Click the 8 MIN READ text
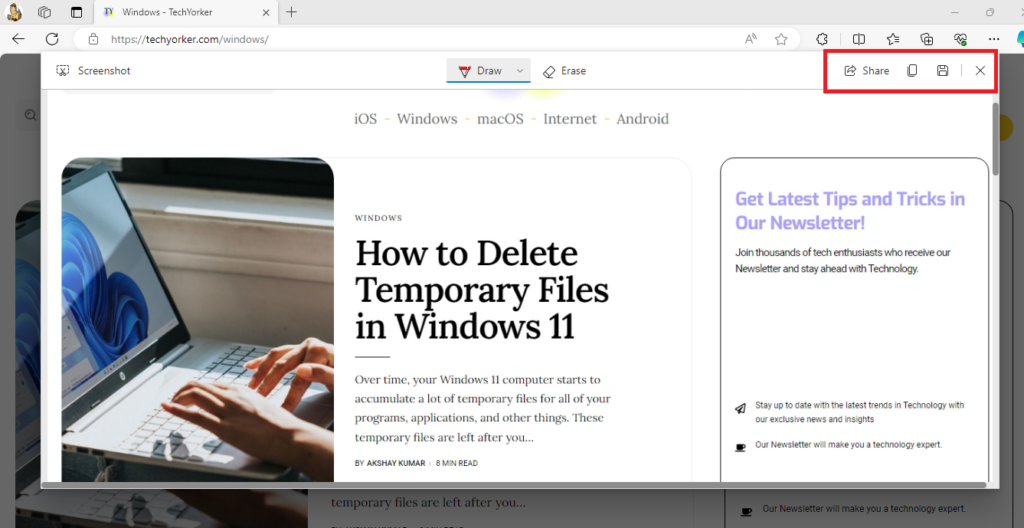This screenshot has width=1024, height=528. (457, 463)
